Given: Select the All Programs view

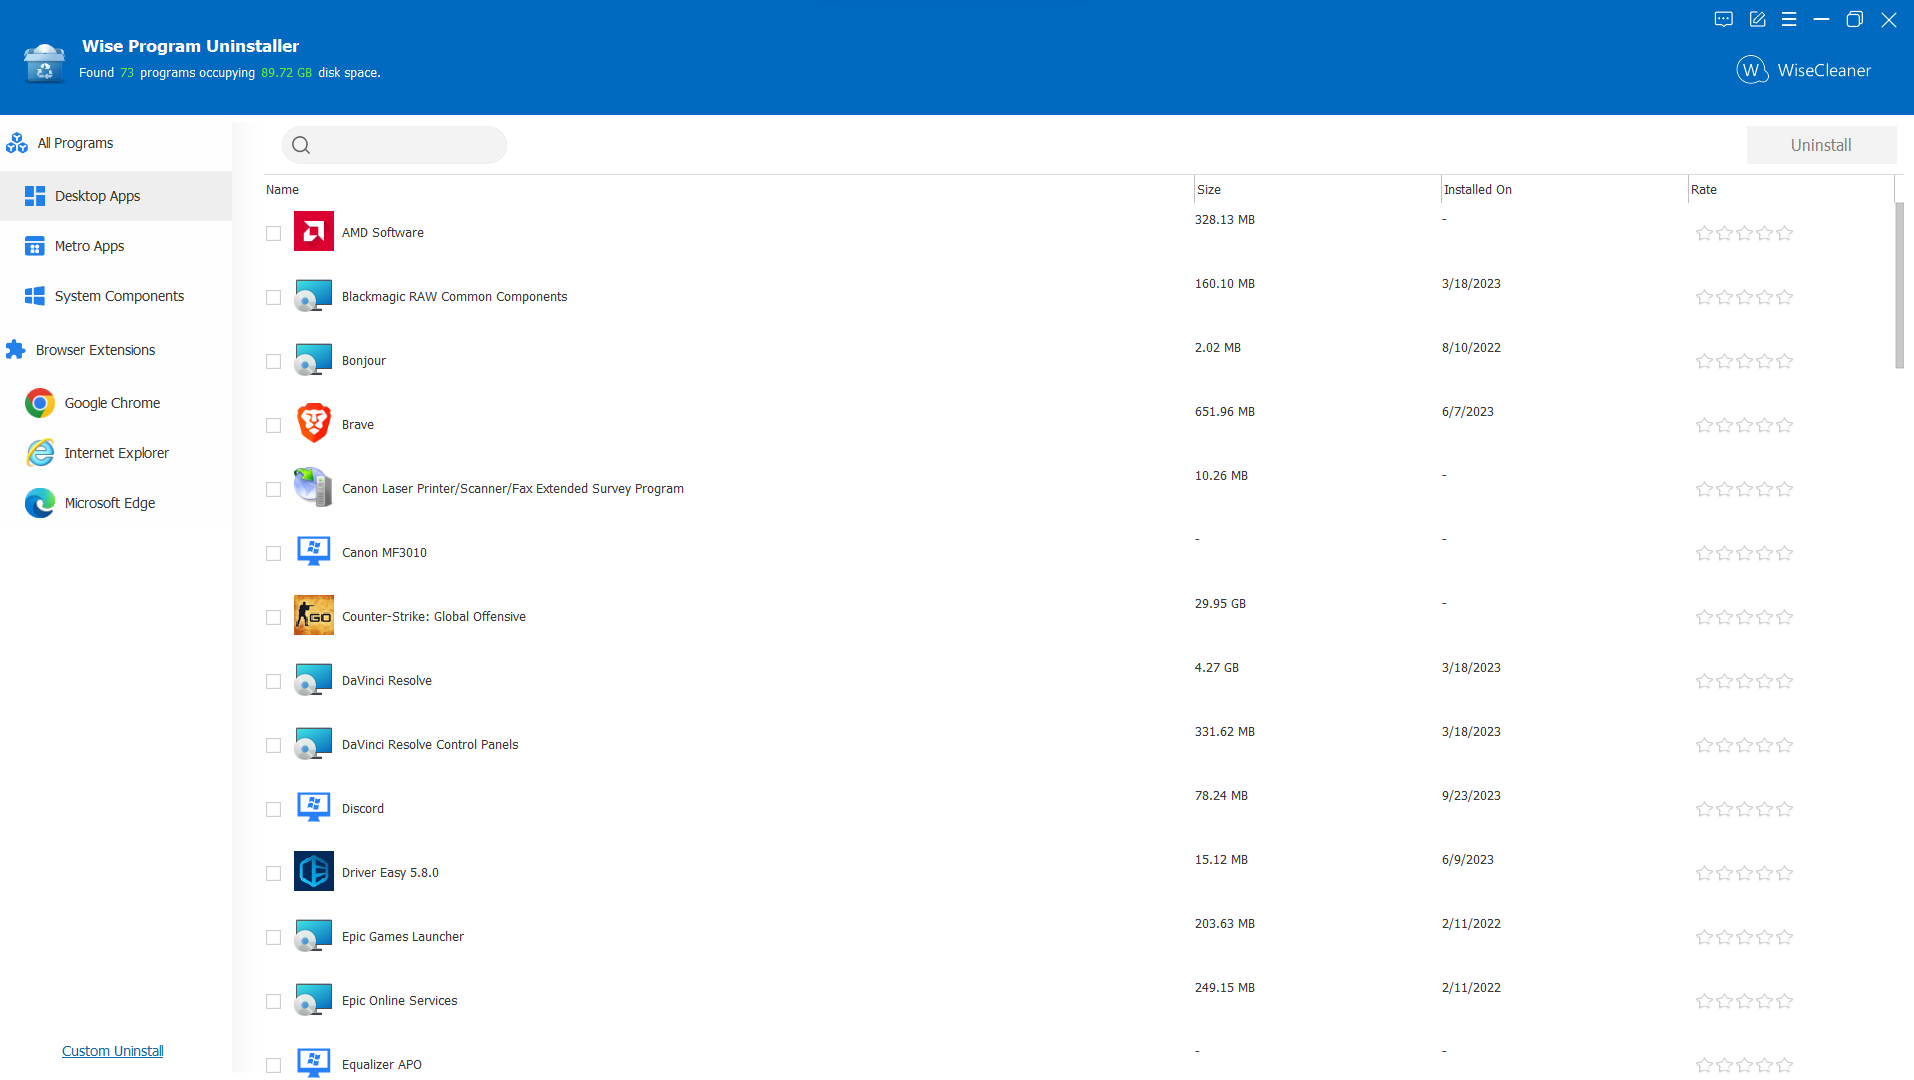Looking at the screenshot, I should click(75, 143).
